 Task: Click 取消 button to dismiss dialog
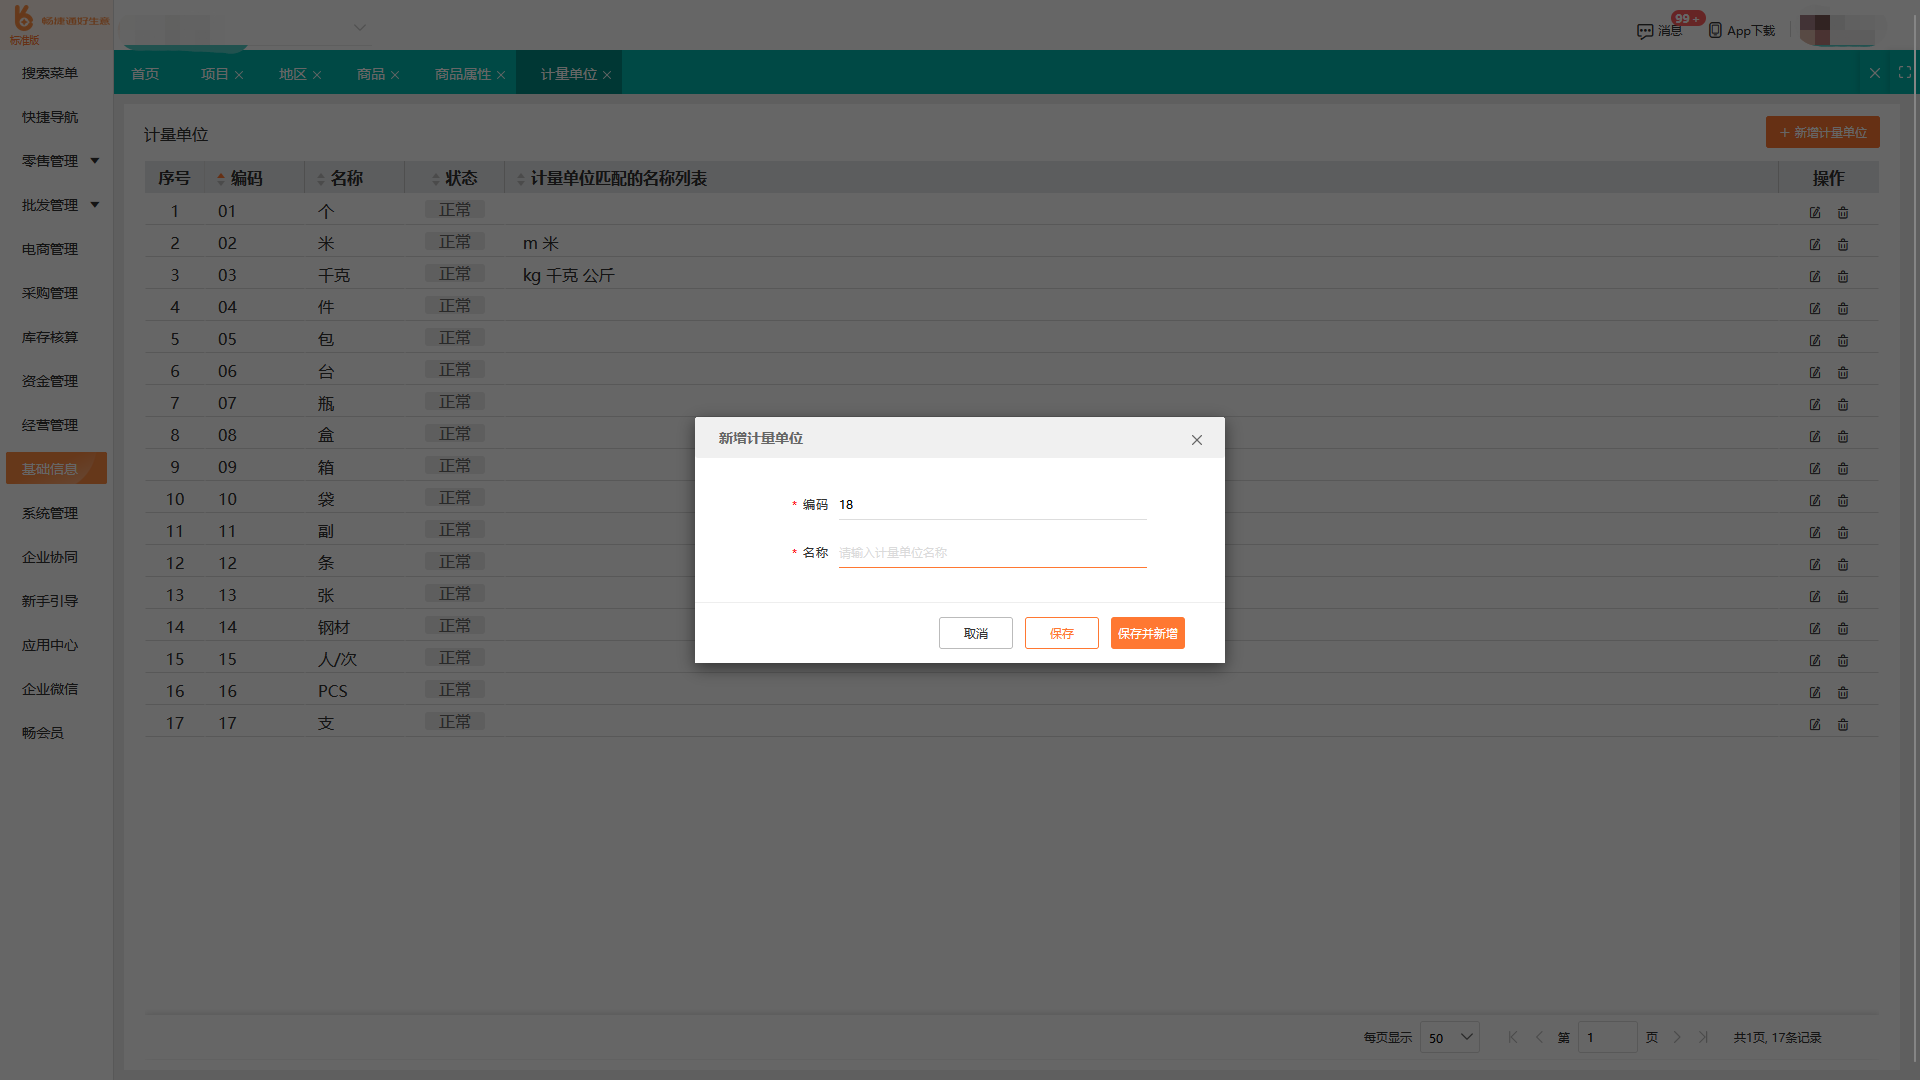[x=976, y=633]
